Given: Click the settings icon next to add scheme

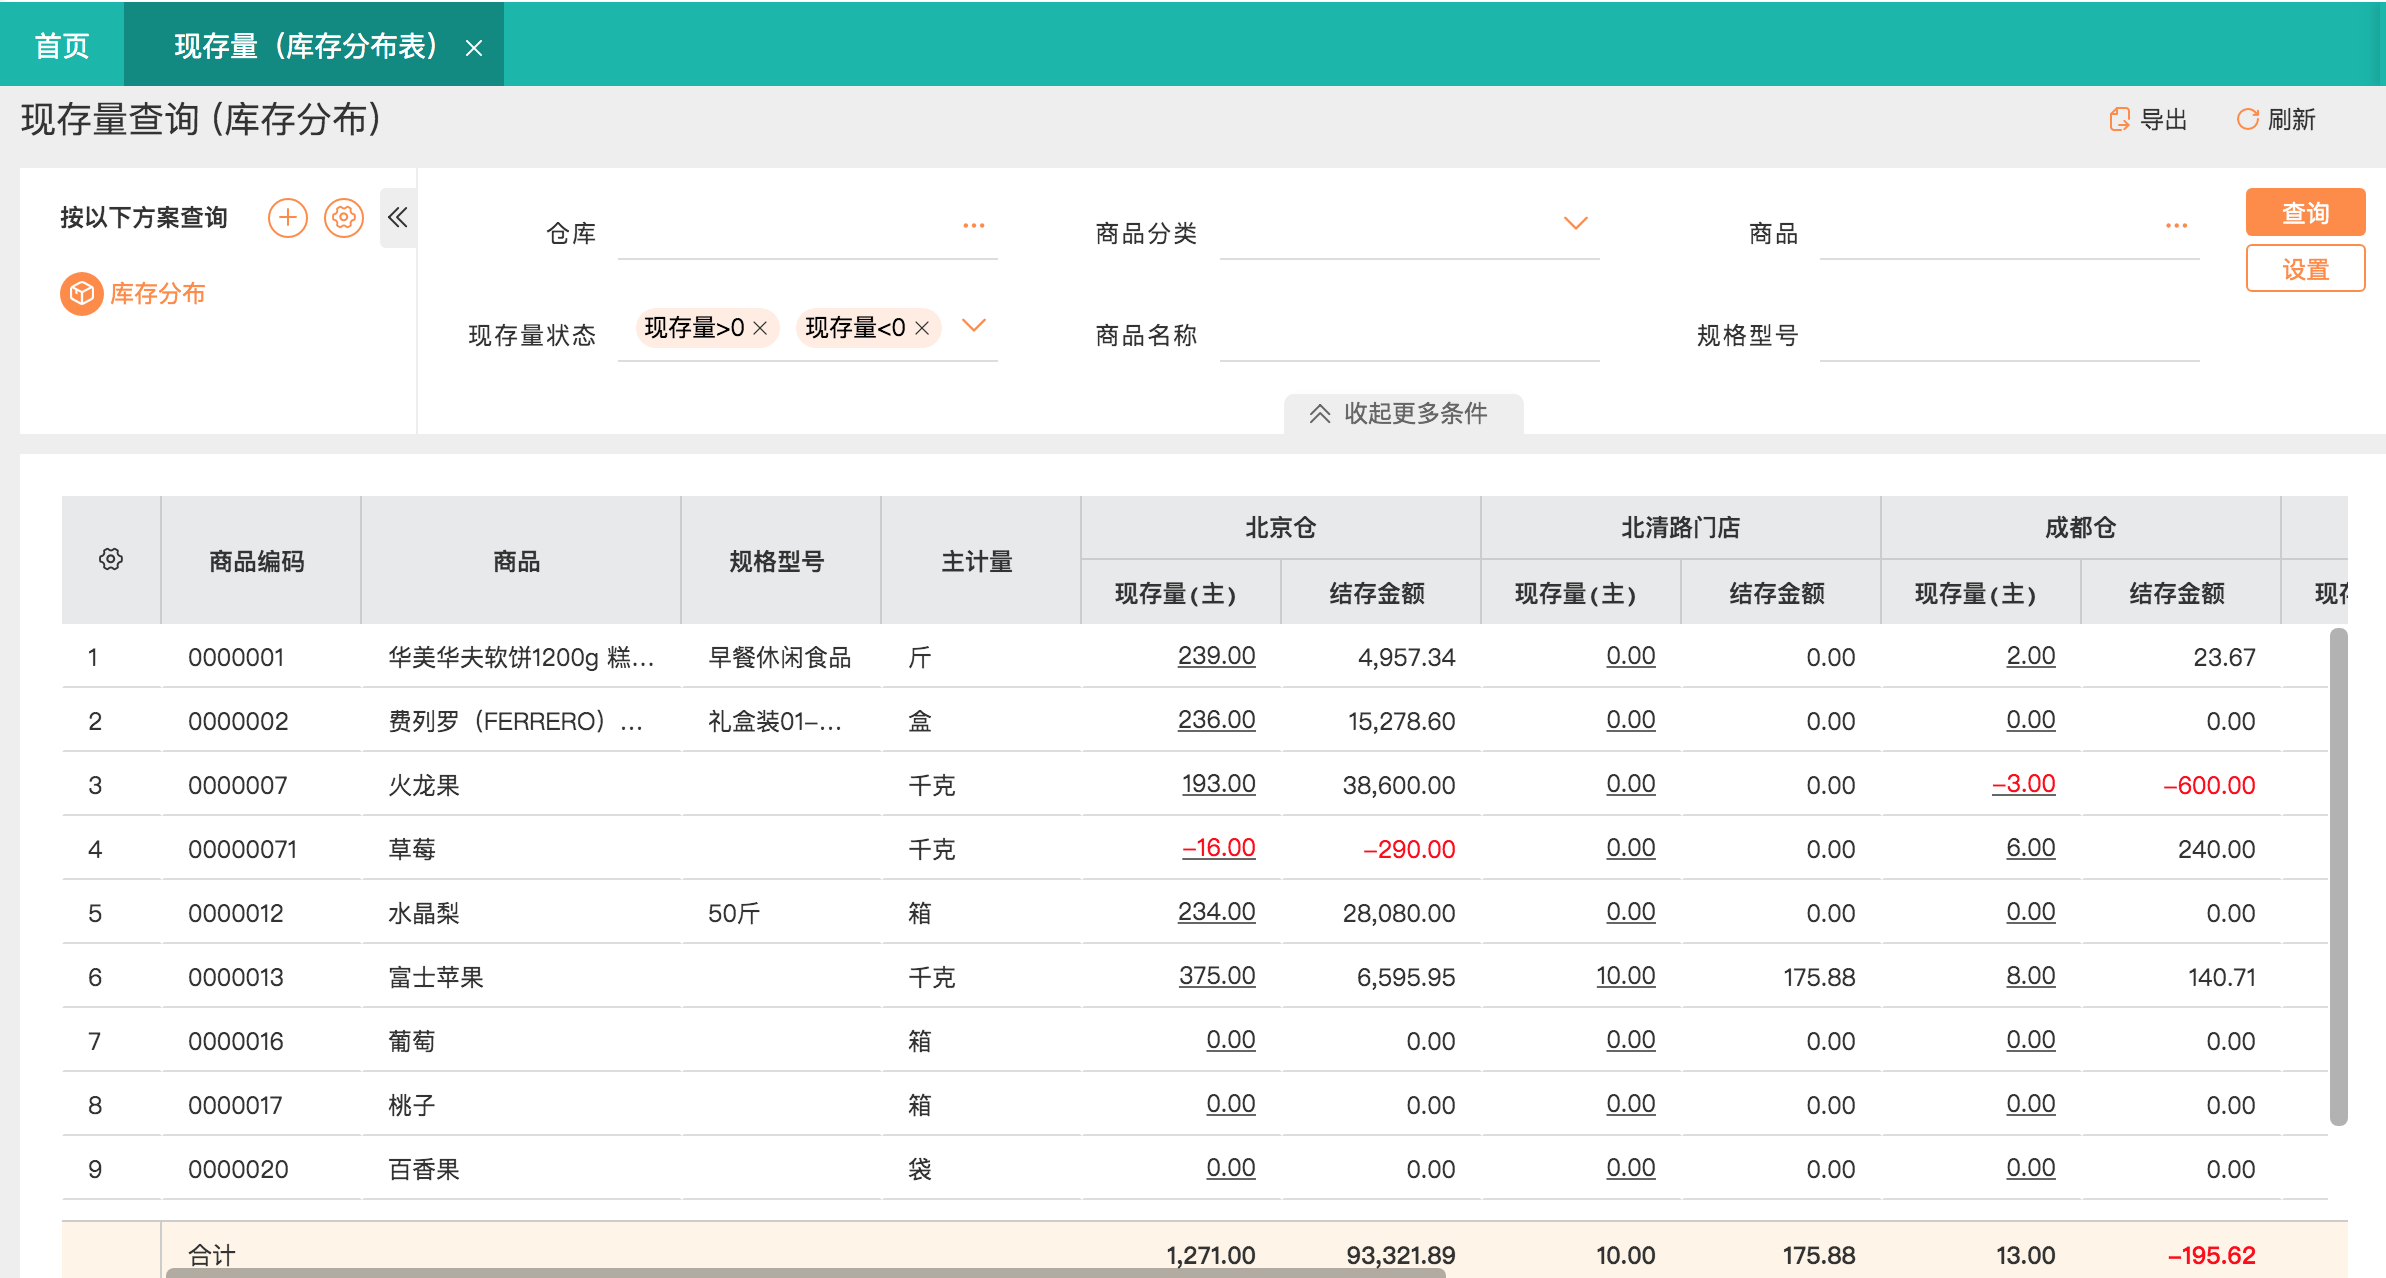Looking at the screenshot, I should [x=342, y=218].
